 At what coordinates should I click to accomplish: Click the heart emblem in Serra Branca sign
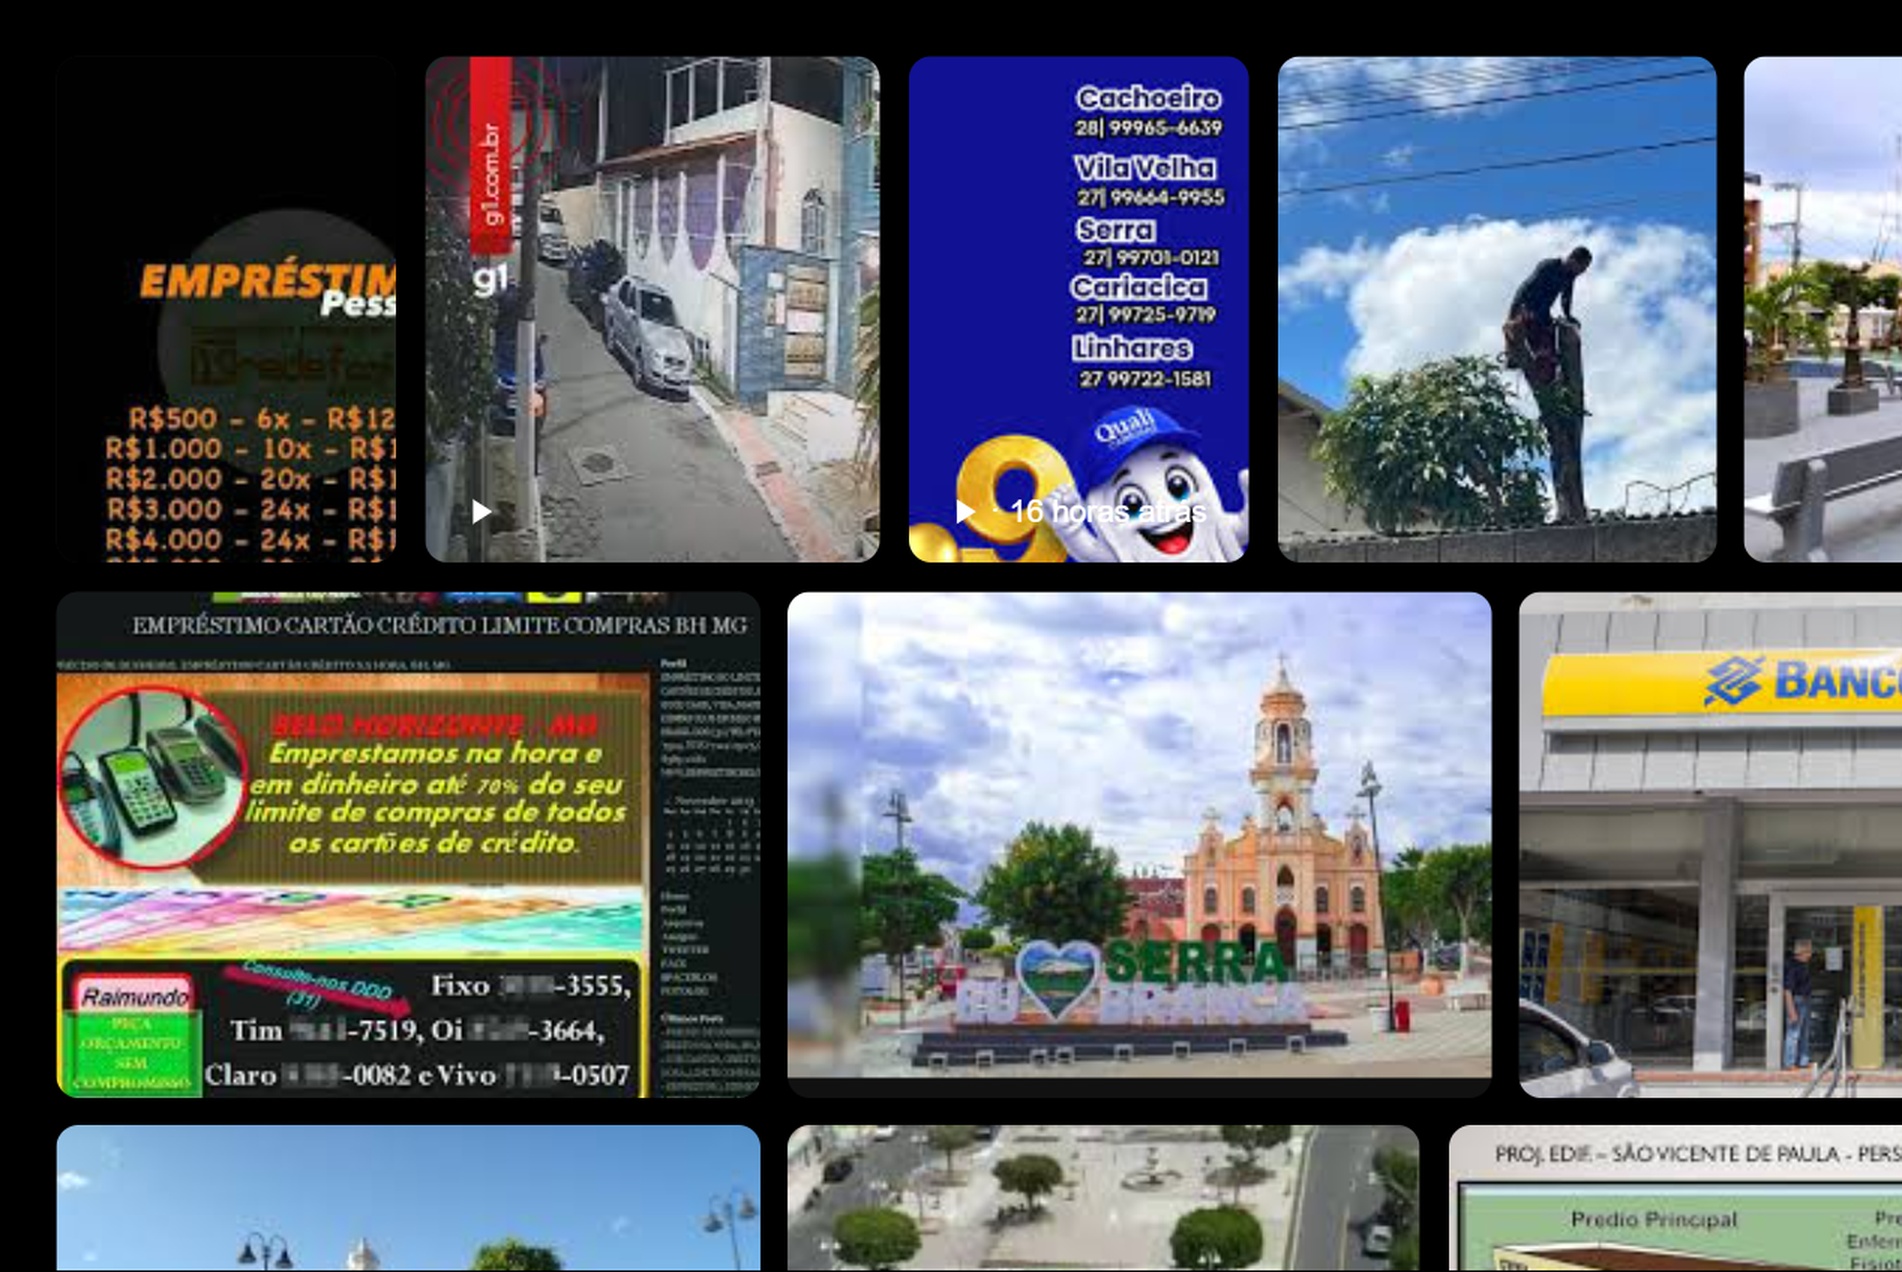pyautogui.click(x=1058, y=979)
